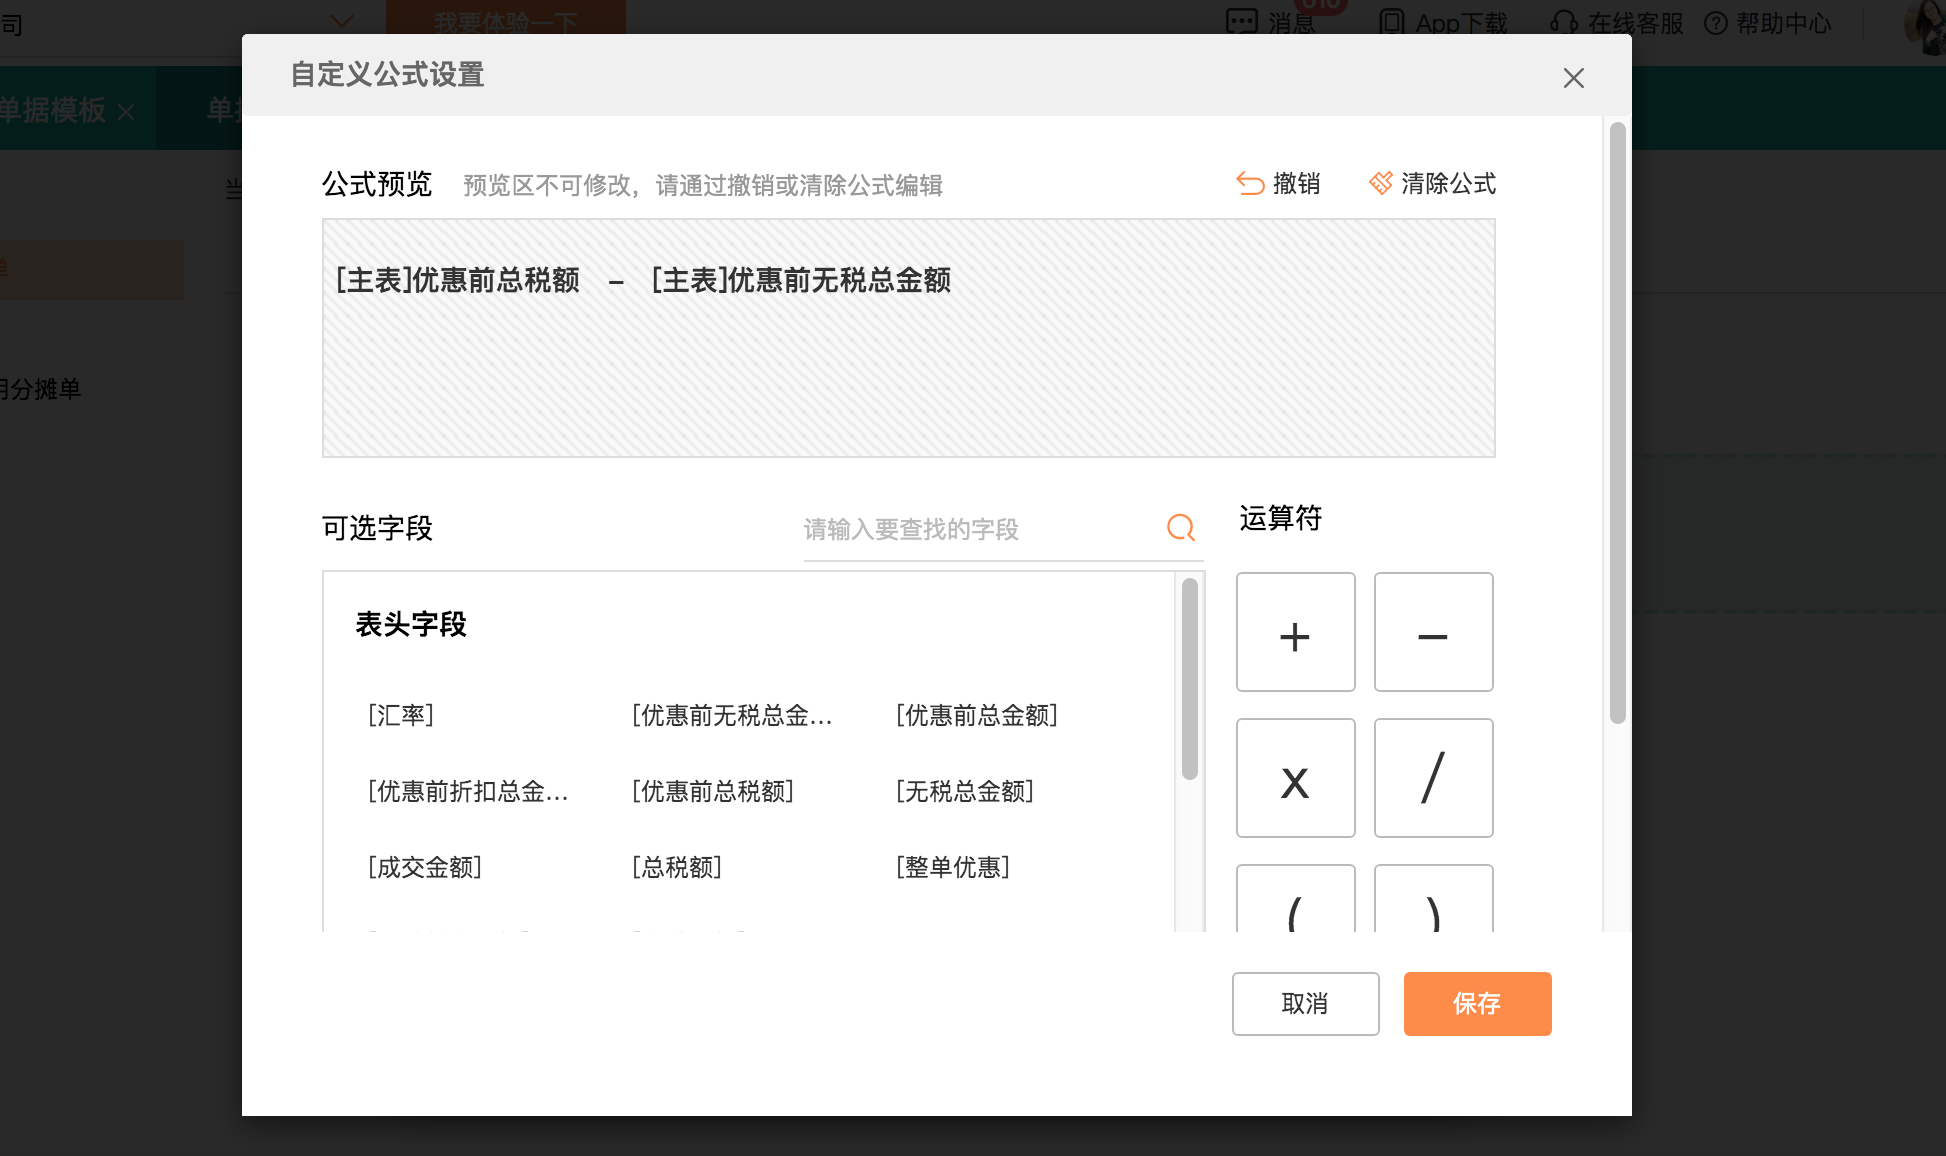The image size is (1946, 1156).
Task: Select the [优惠前总税额] field
Action: click(712, 791)
